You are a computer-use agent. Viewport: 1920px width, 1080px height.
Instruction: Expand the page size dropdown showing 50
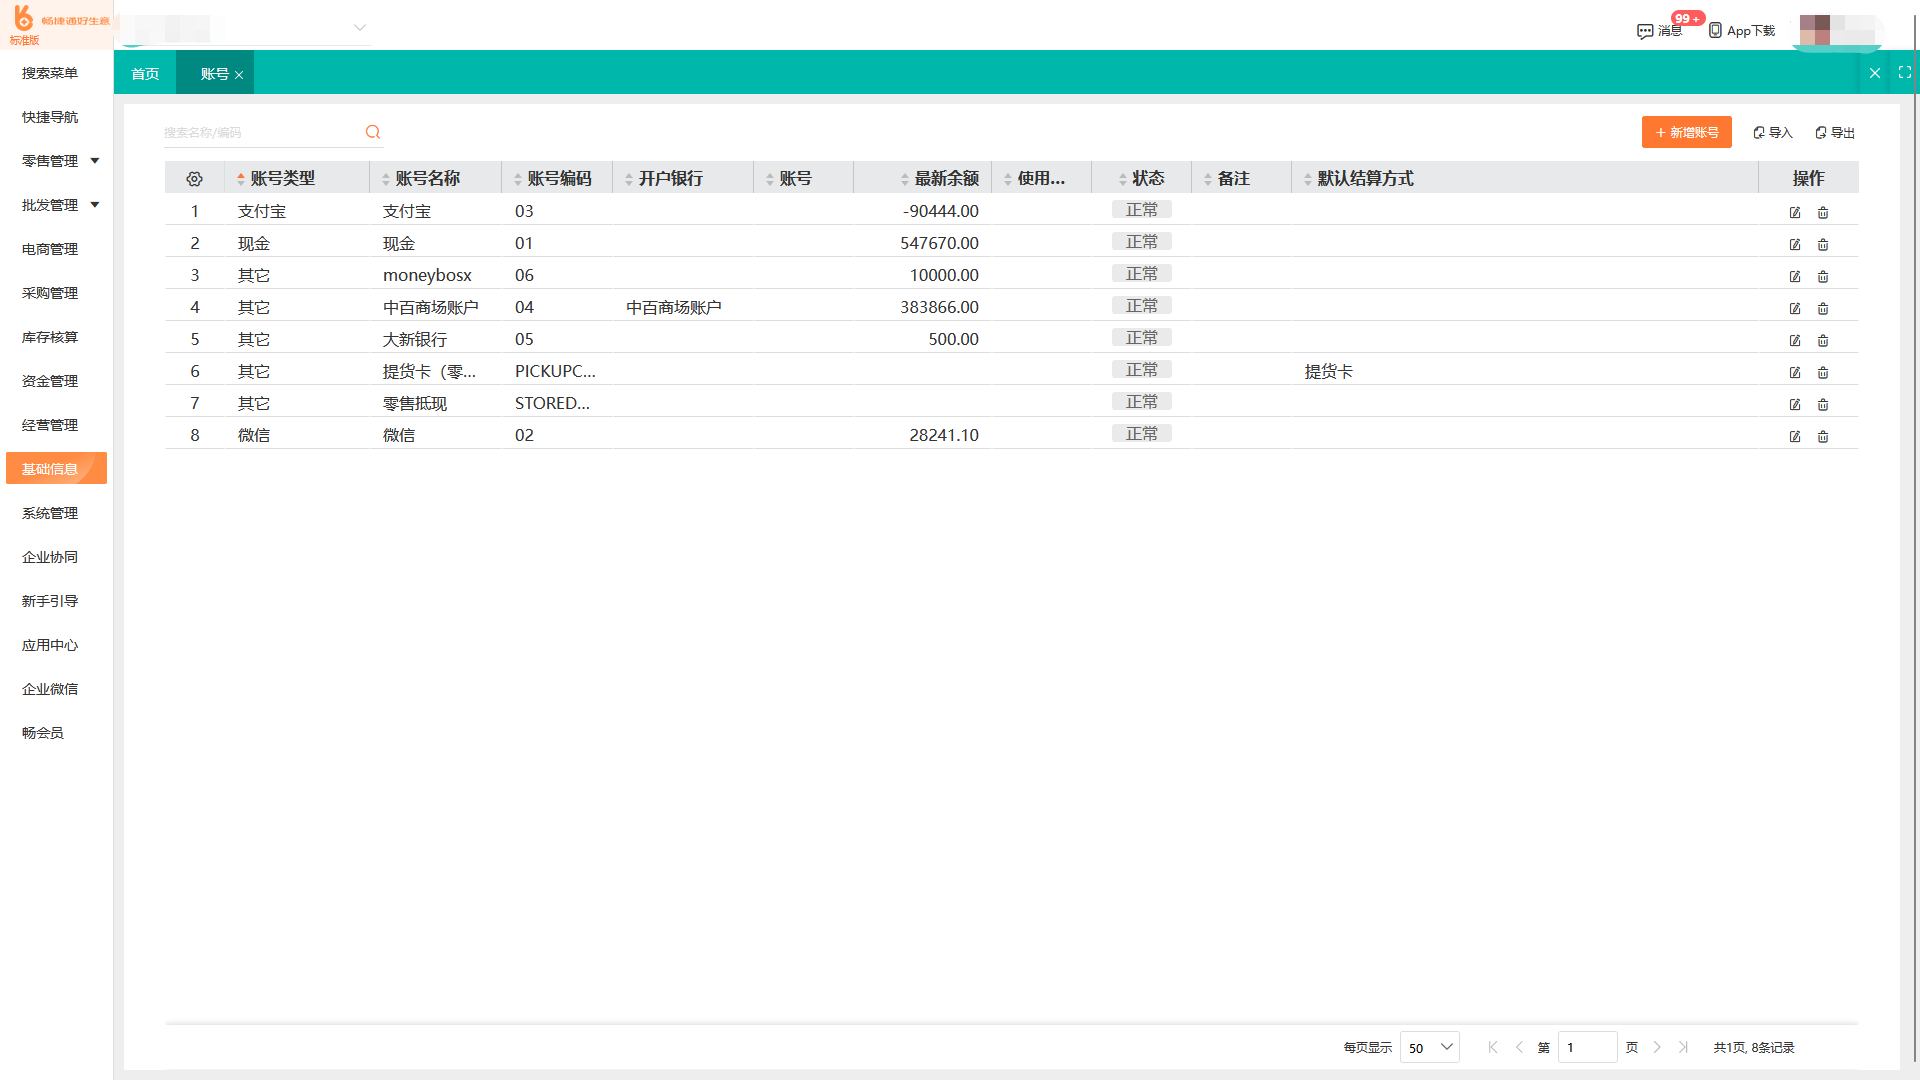point(1431,1047)
